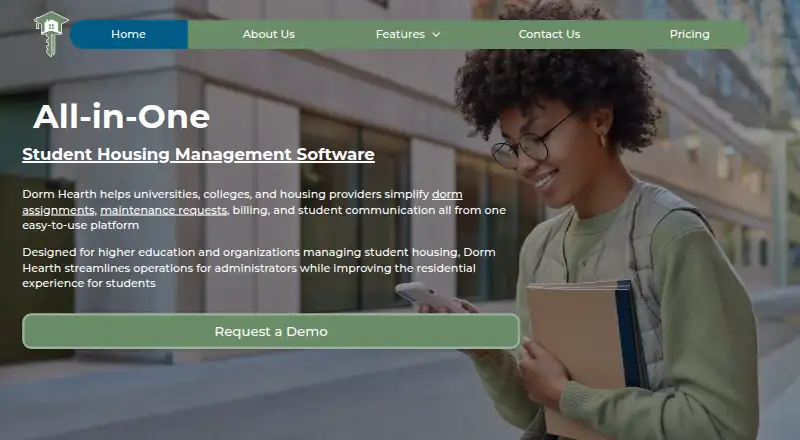Go to the About Us page

268,34
